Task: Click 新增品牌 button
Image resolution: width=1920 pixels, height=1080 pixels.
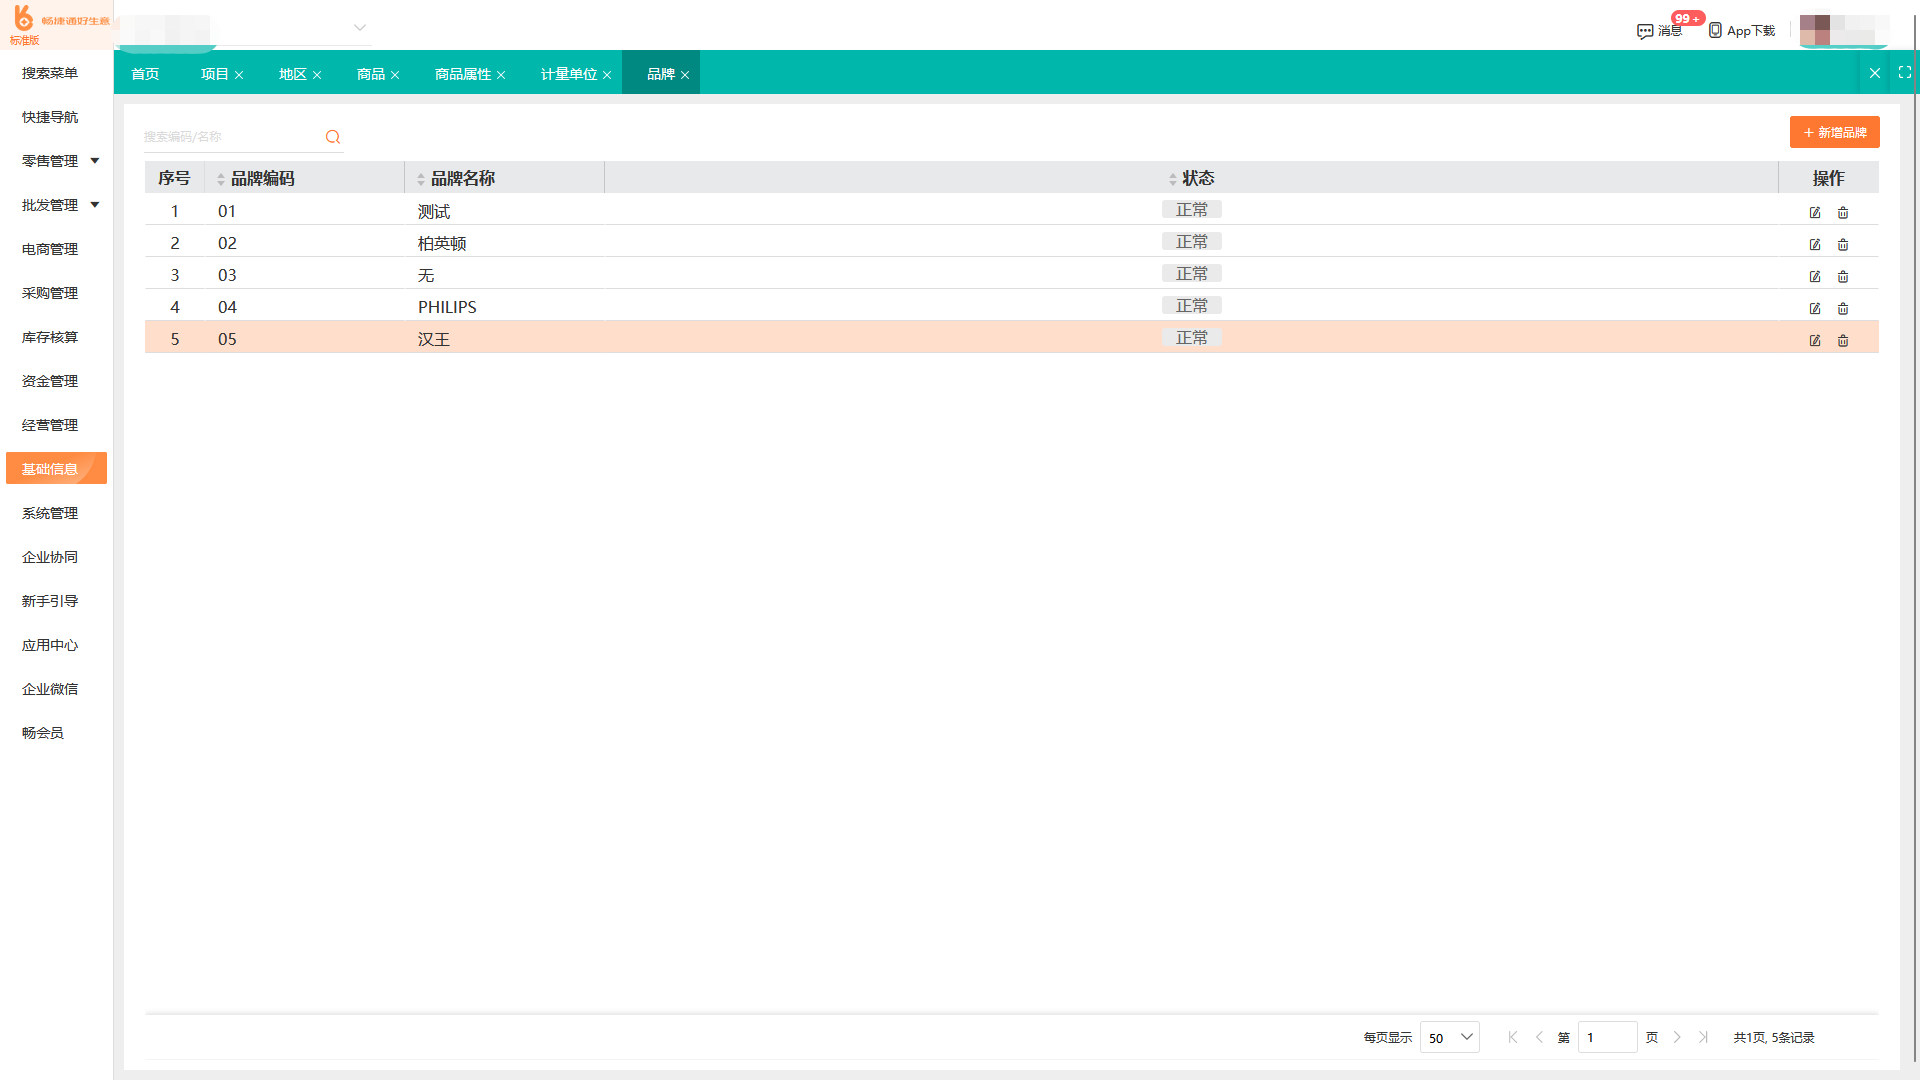Action: point(1834,131)
